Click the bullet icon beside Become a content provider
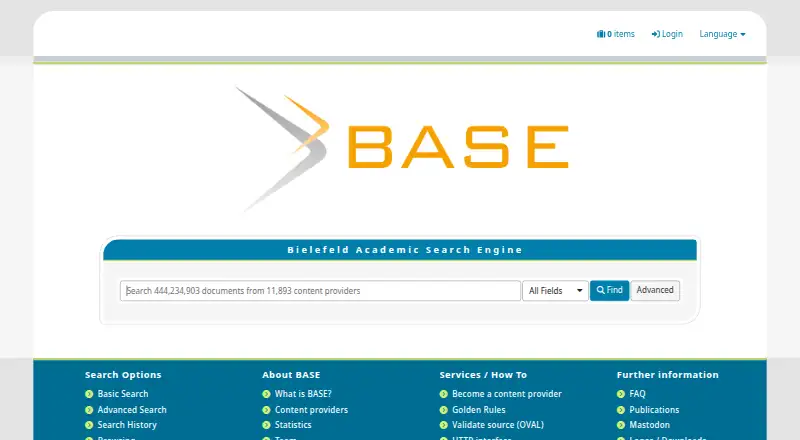The width and height of the screenshot is (800, 440). 444,394
